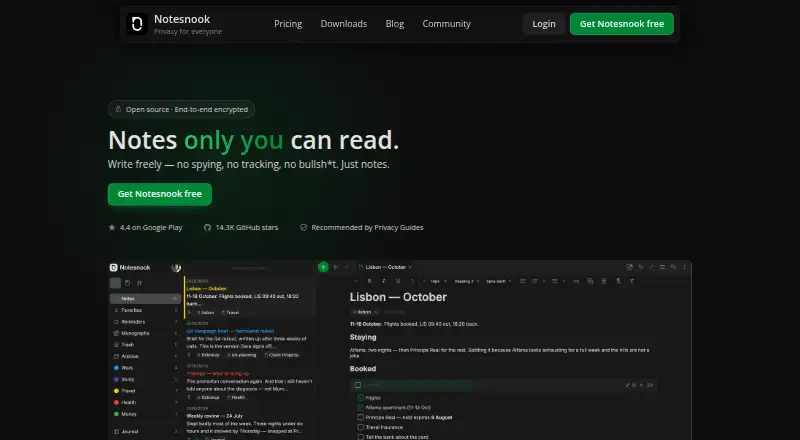Toggle the task list header checkbox
The height and width of the screenshot is (440, 800).
[358, 385]
